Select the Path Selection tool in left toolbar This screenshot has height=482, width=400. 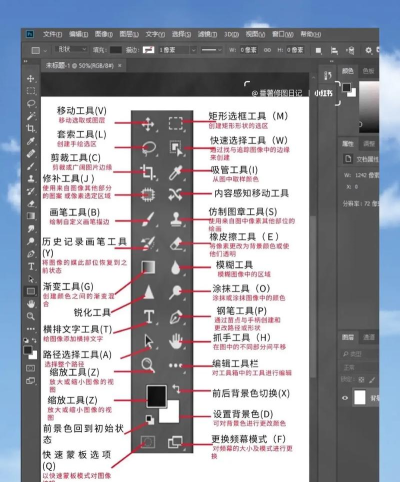click(31, 279)
